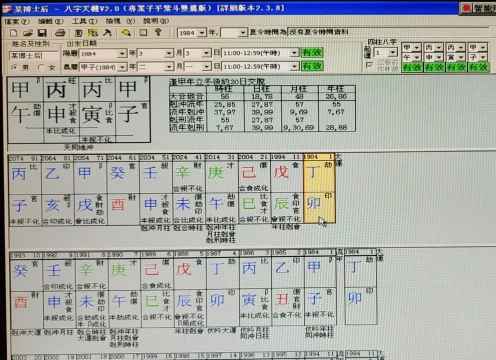Open the empty dropdown after 年 in toolbar

[243, 33]
